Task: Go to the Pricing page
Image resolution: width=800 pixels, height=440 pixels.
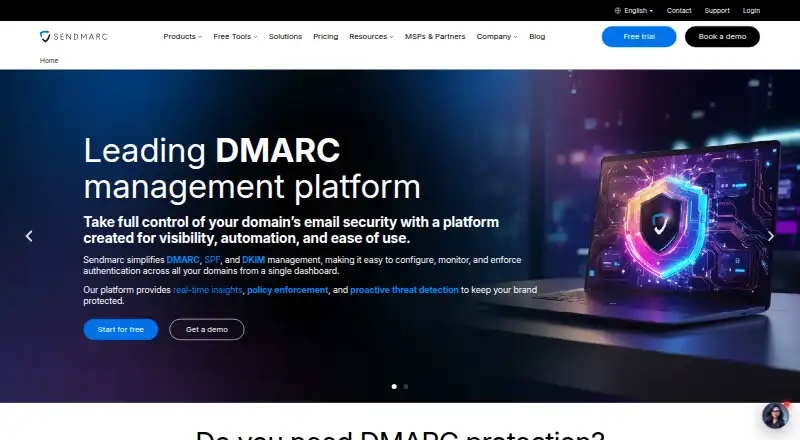Action: click(x=326, y=36)
